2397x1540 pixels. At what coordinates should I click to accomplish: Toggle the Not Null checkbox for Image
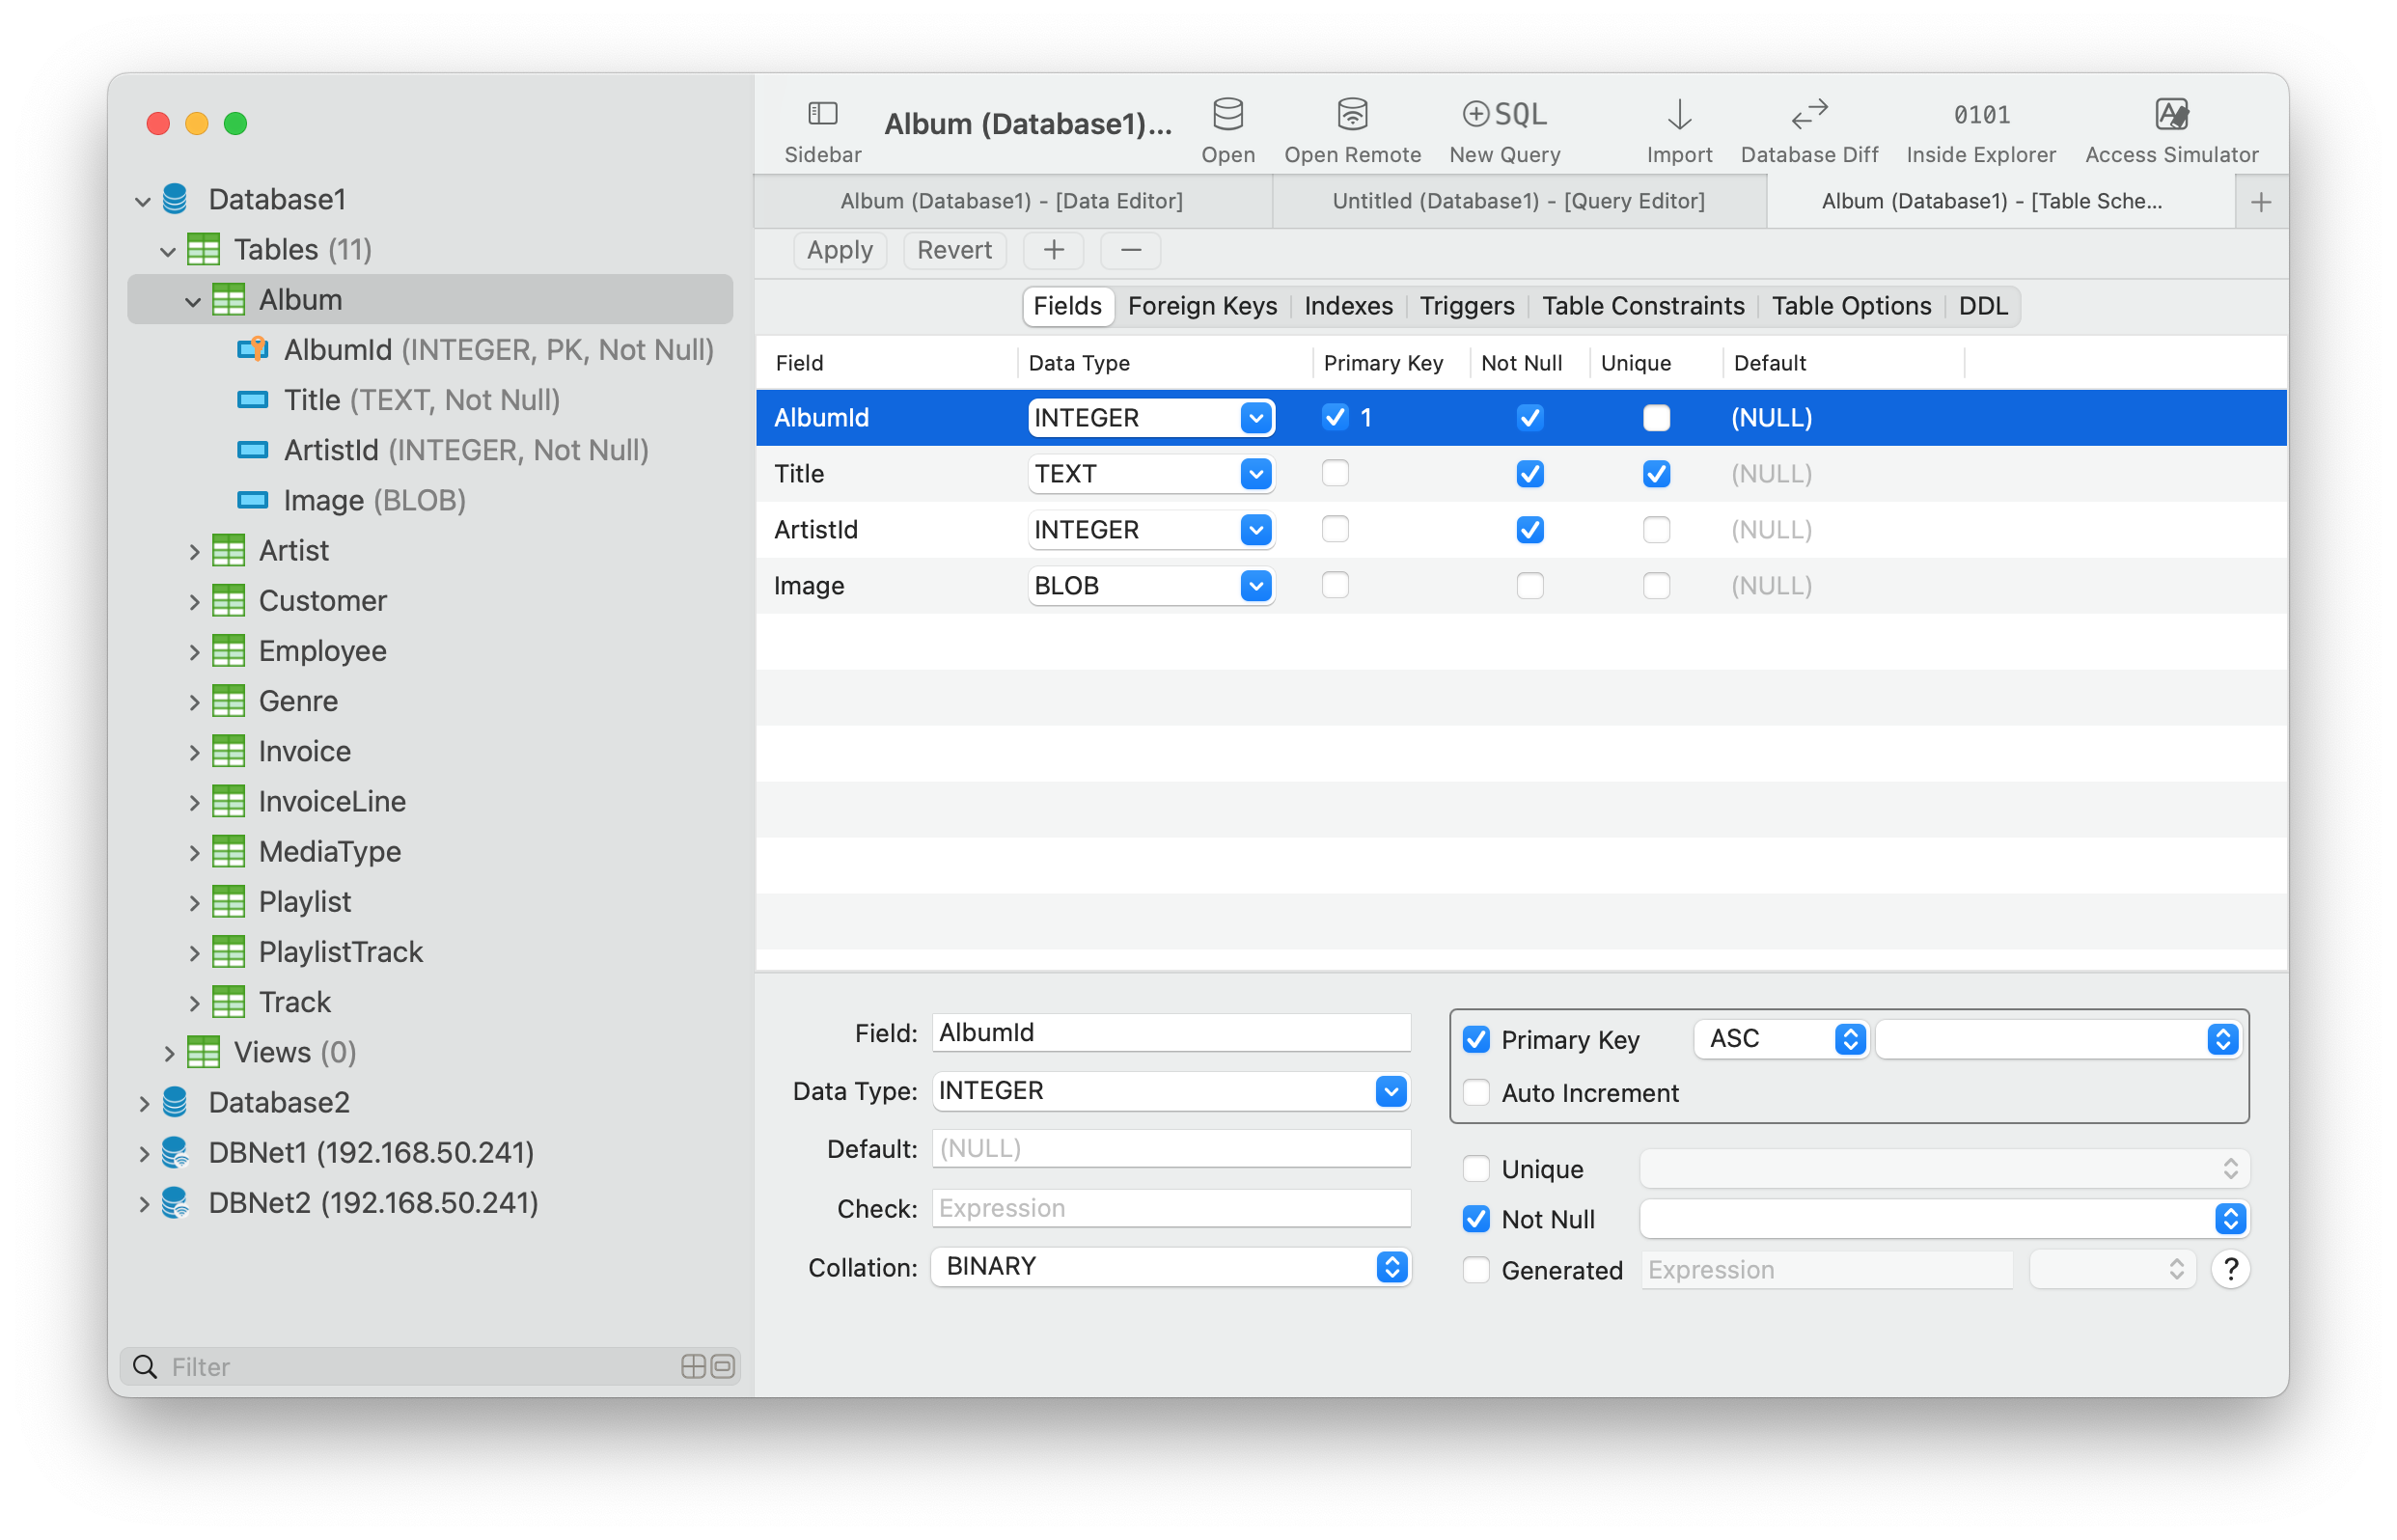(1529, 583)
